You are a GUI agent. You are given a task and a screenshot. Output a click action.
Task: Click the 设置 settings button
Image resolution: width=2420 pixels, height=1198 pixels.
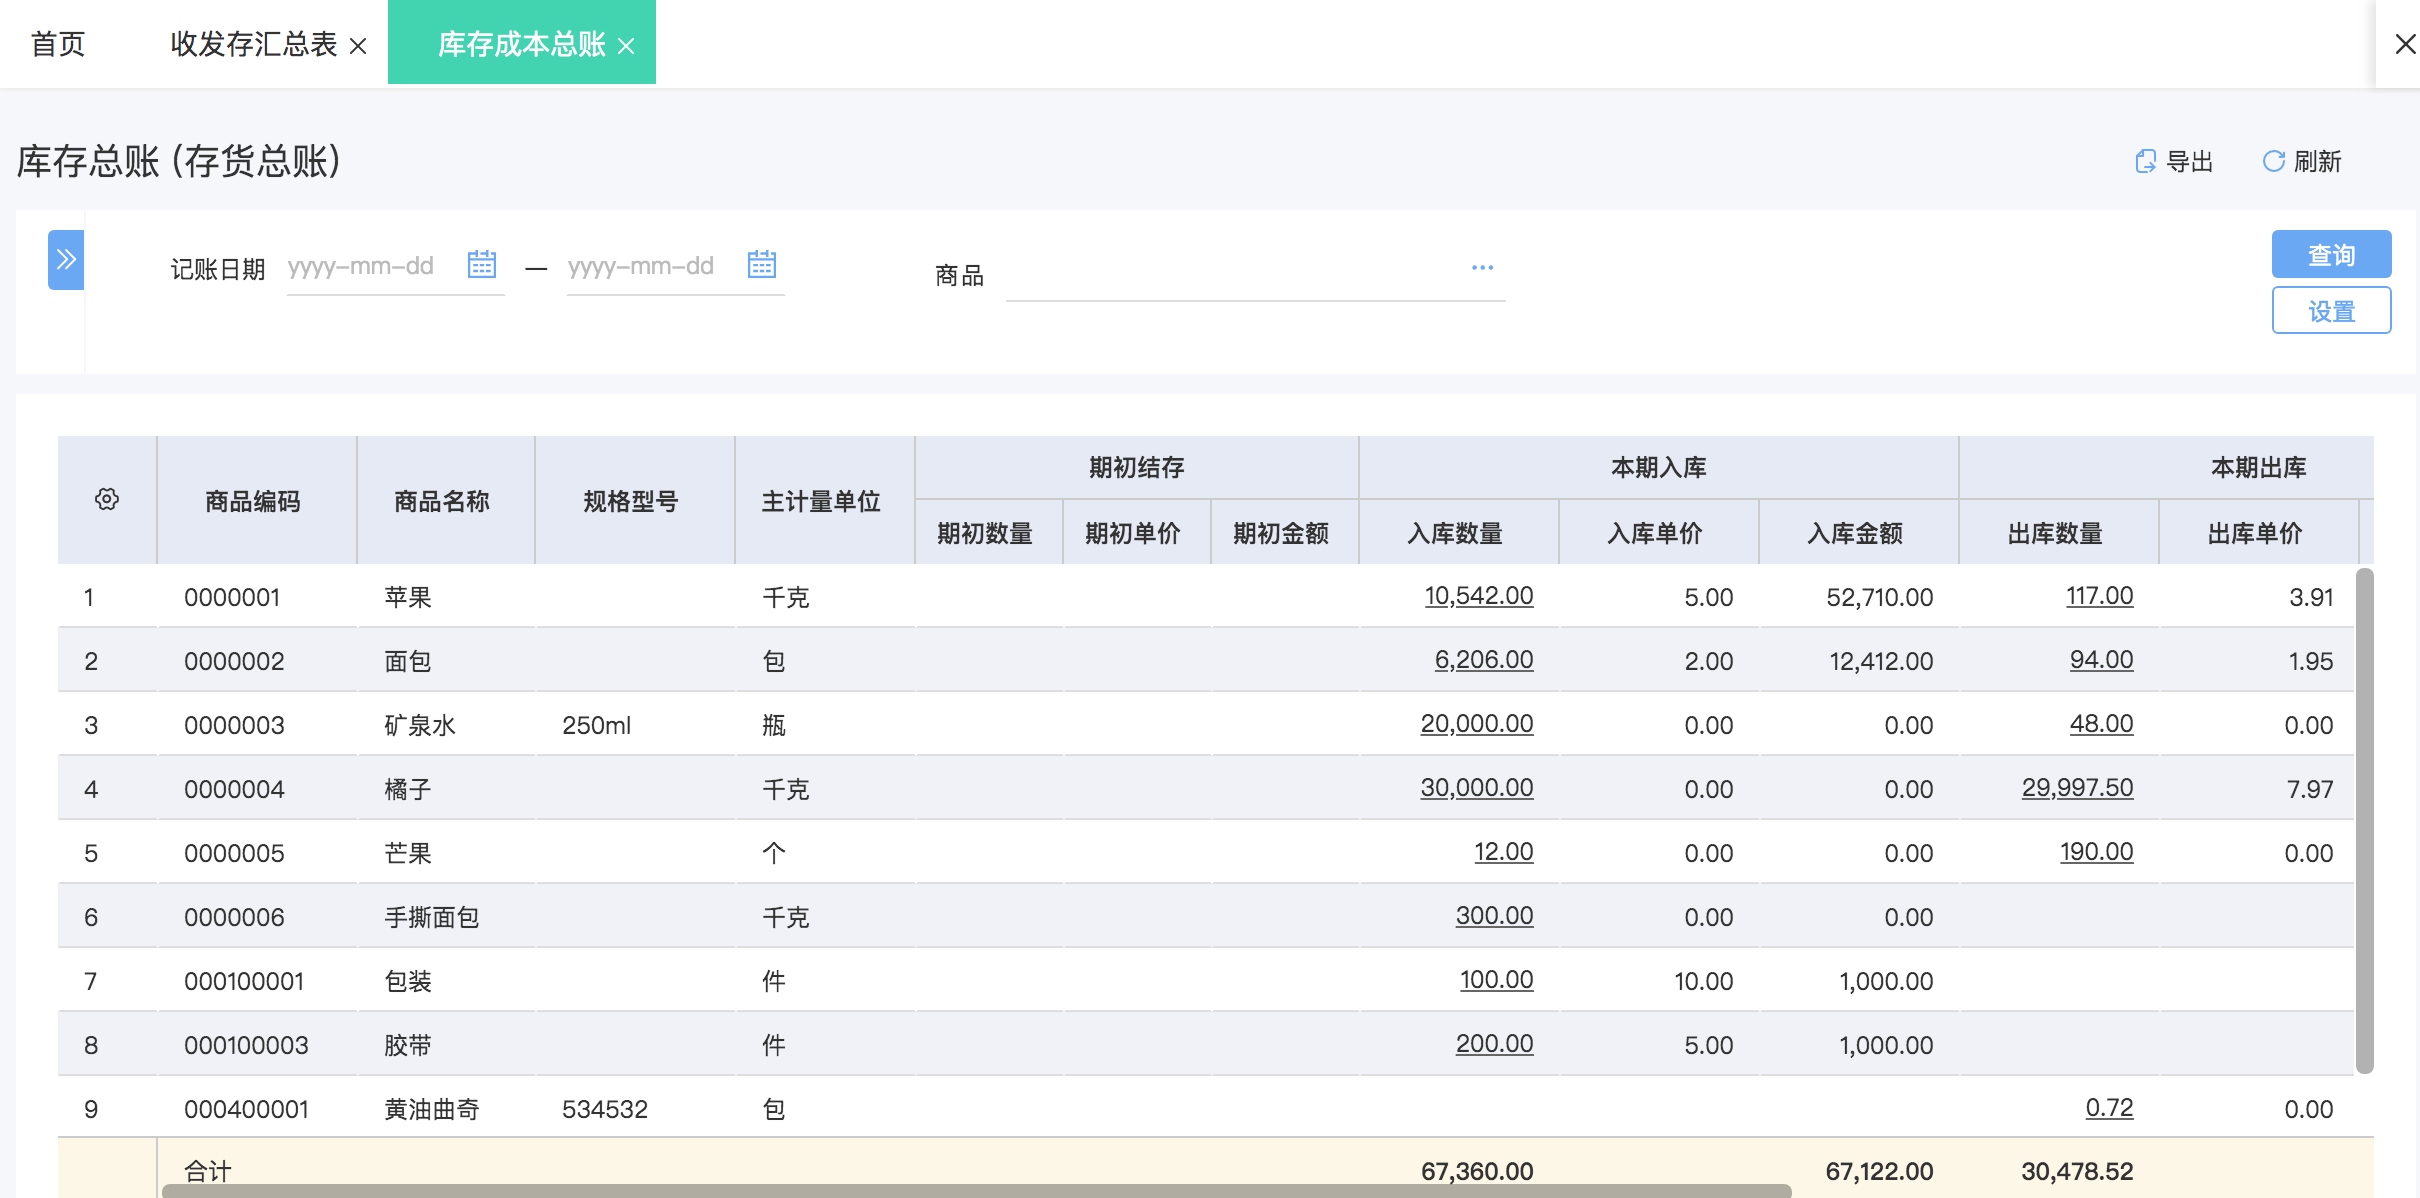coord(2330,309)
